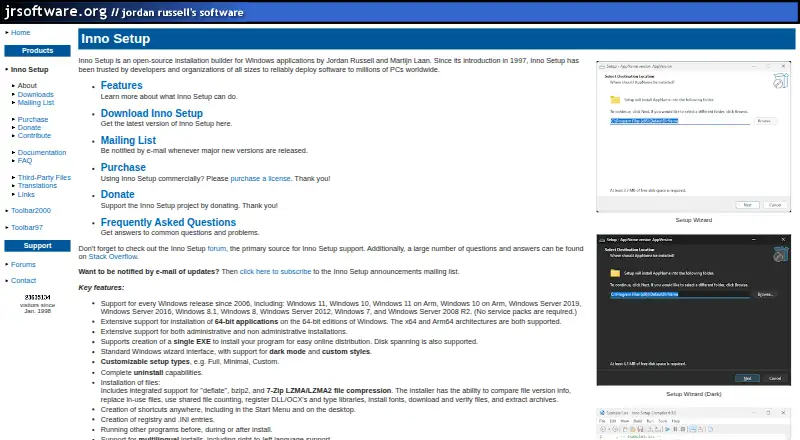Open Forums in the sidebar

pyautogui.click(x=23, y=264)
